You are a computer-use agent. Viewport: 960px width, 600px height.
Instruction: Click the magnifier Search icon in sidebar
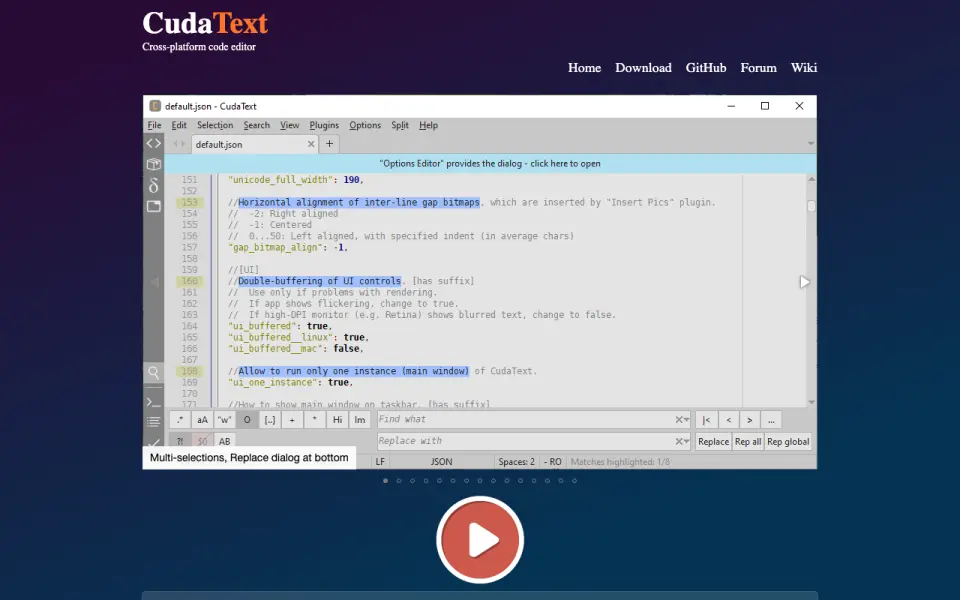[x=154, y=372]
